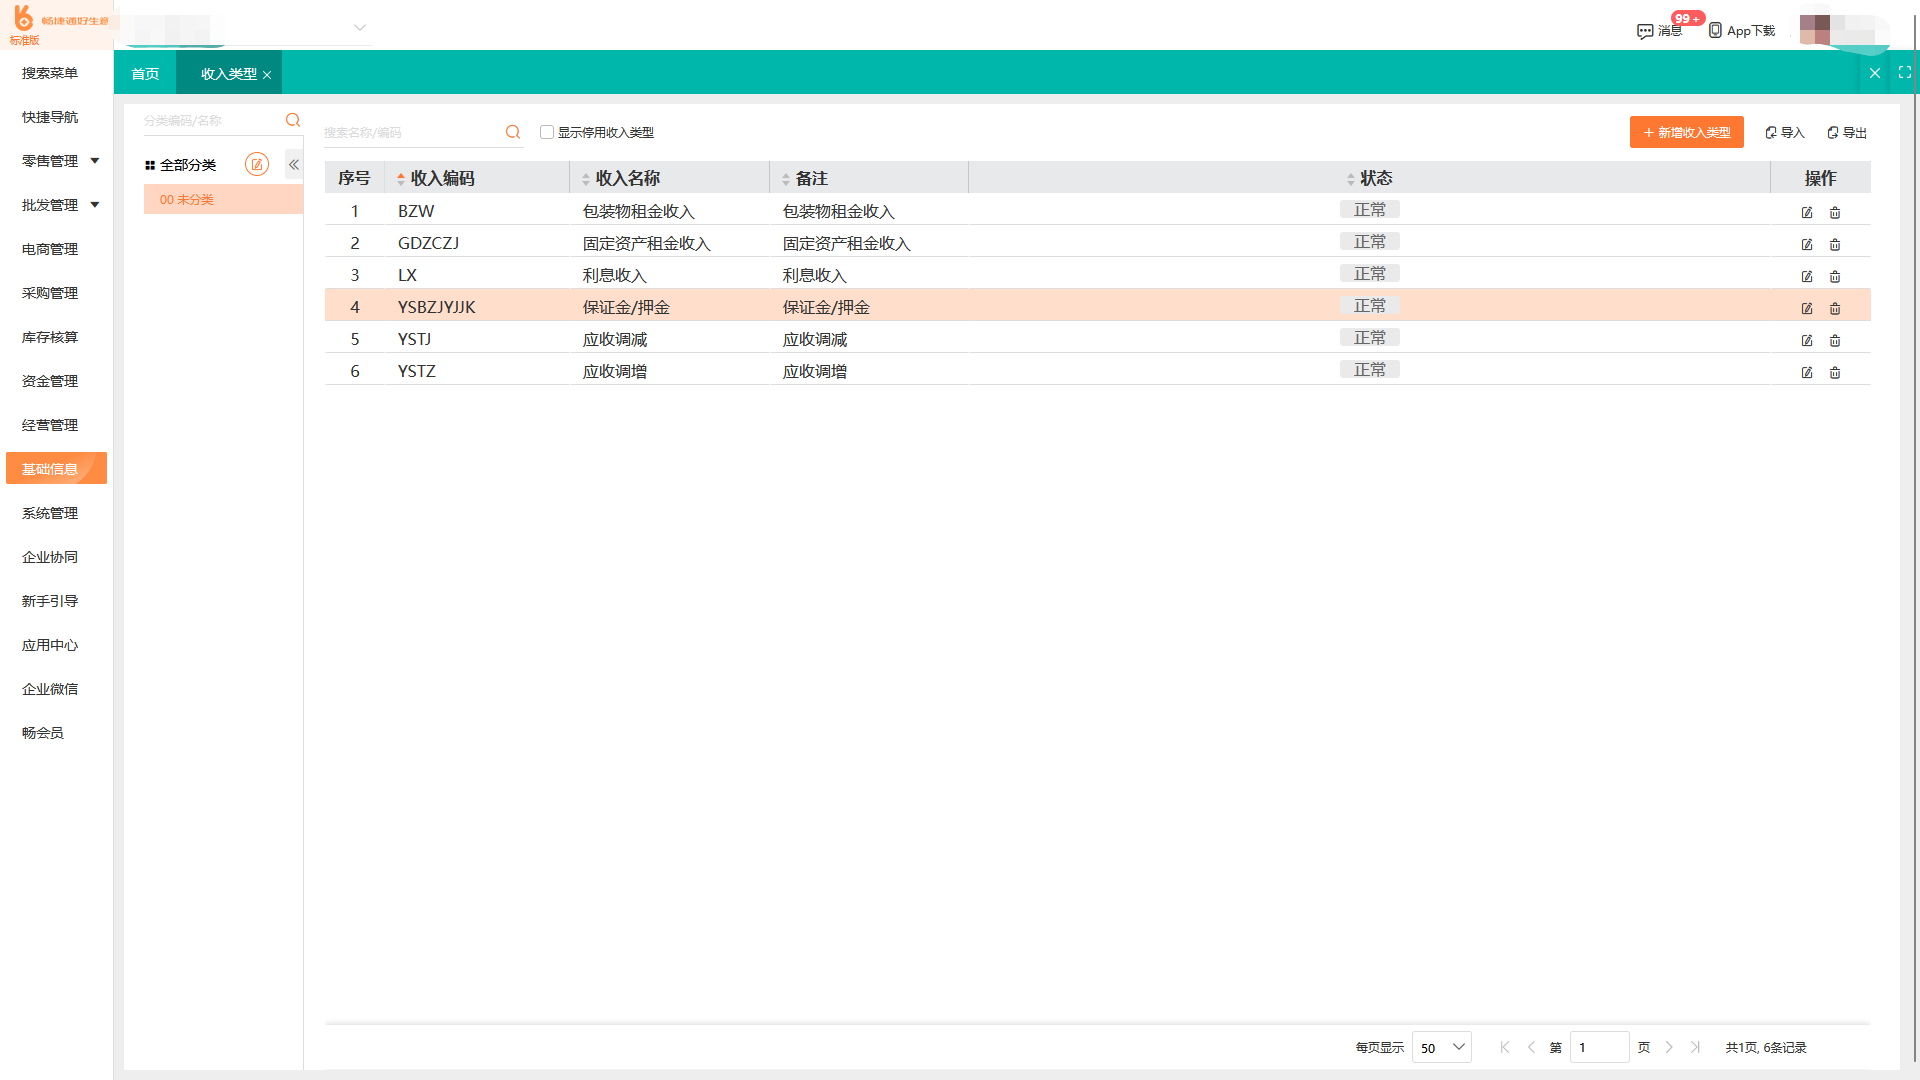Click the edit icon for YSBZJYJJK row
1920x1080 pixels.
tap(1807, 306)
